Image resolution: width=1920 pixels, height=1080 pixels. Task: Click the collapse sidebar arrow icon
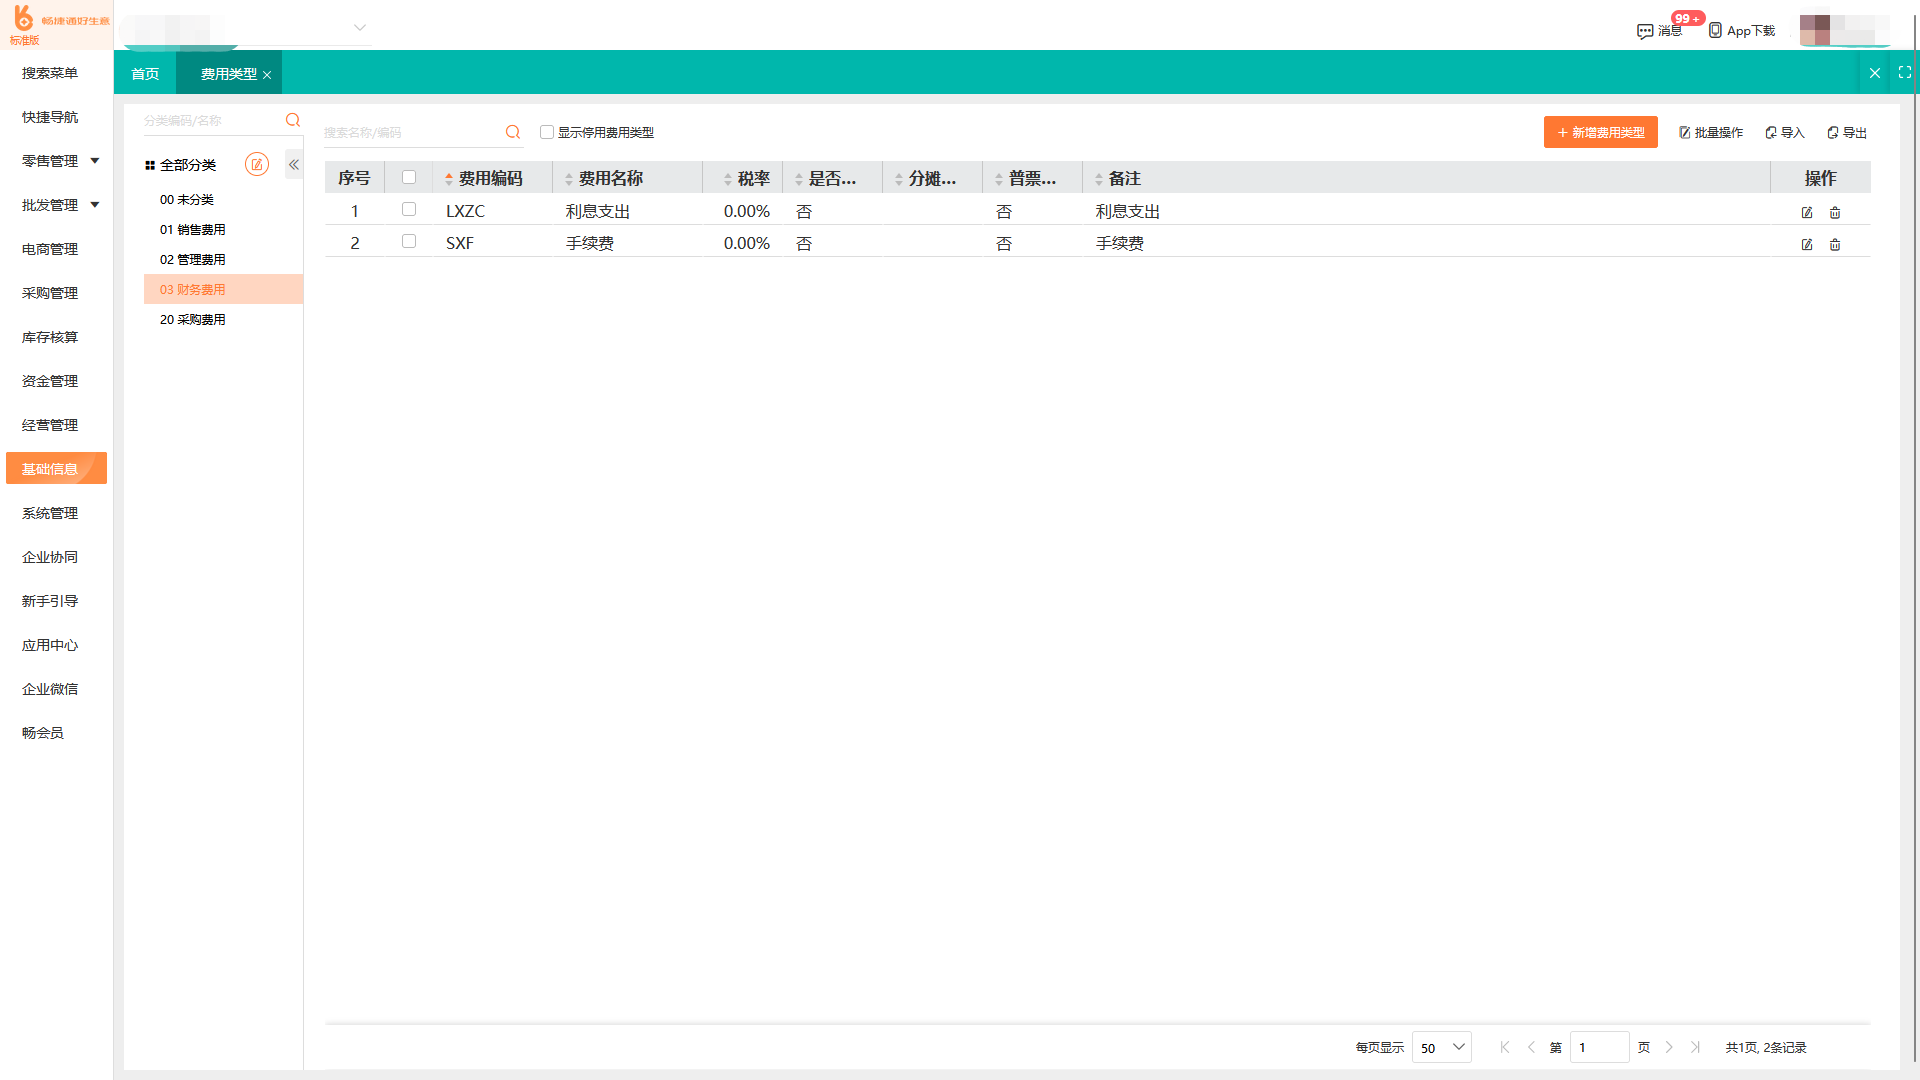(x=293, y=165)
